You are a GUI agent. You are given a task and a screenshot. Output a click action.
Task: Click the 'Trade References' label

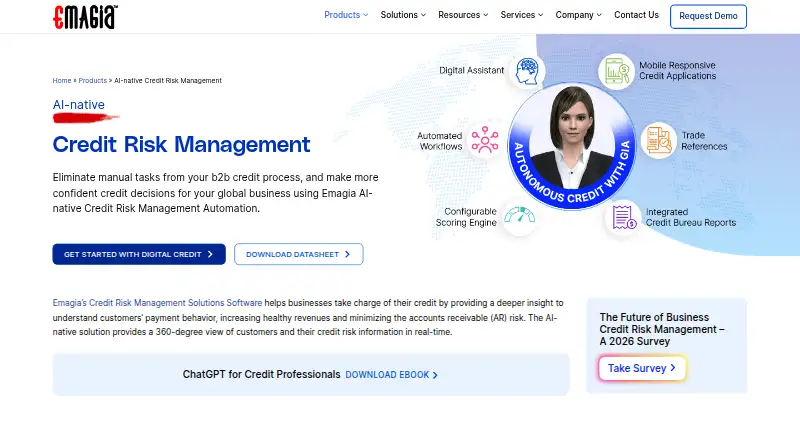click(x=704, y=141)
